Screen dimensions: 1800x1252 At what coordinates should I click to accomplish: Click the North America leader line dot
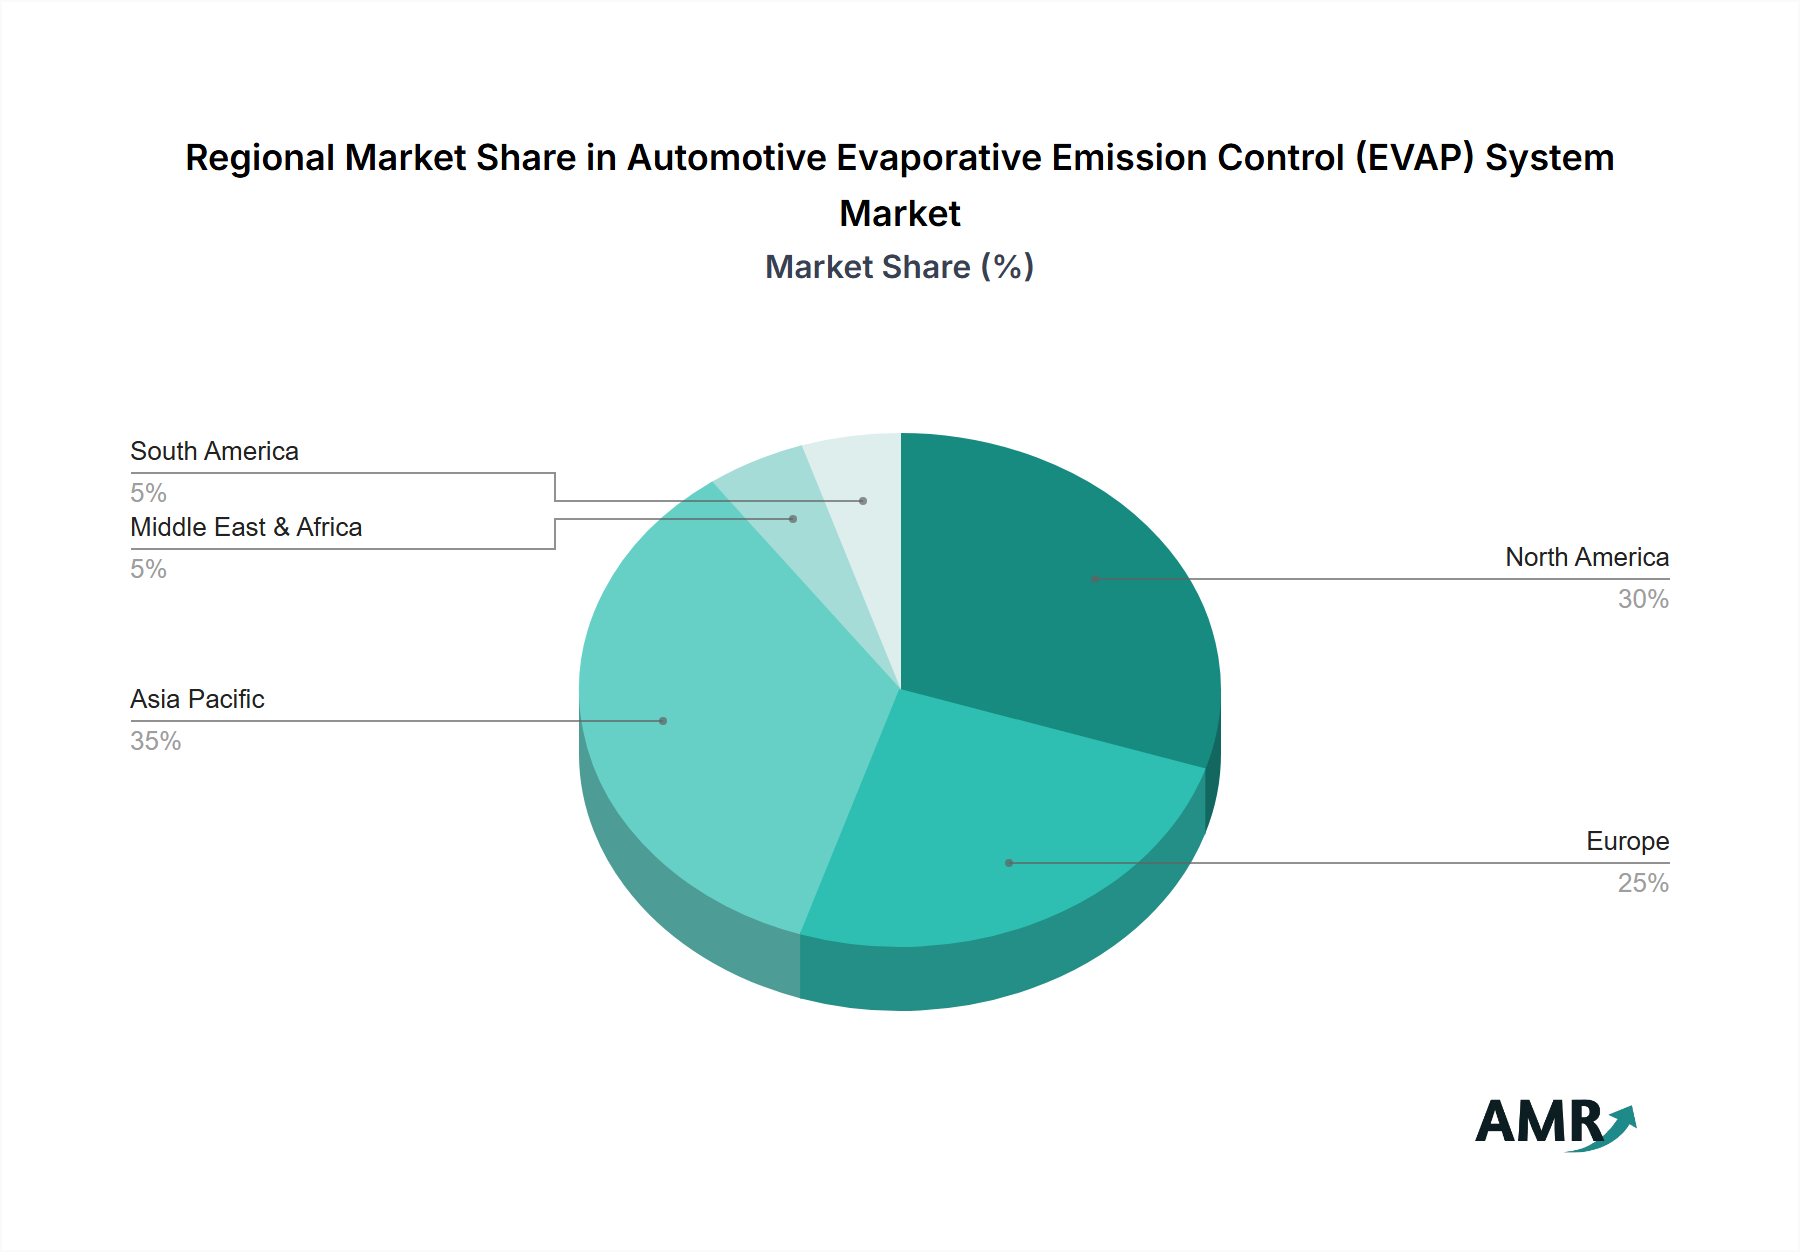point(1095,579)
